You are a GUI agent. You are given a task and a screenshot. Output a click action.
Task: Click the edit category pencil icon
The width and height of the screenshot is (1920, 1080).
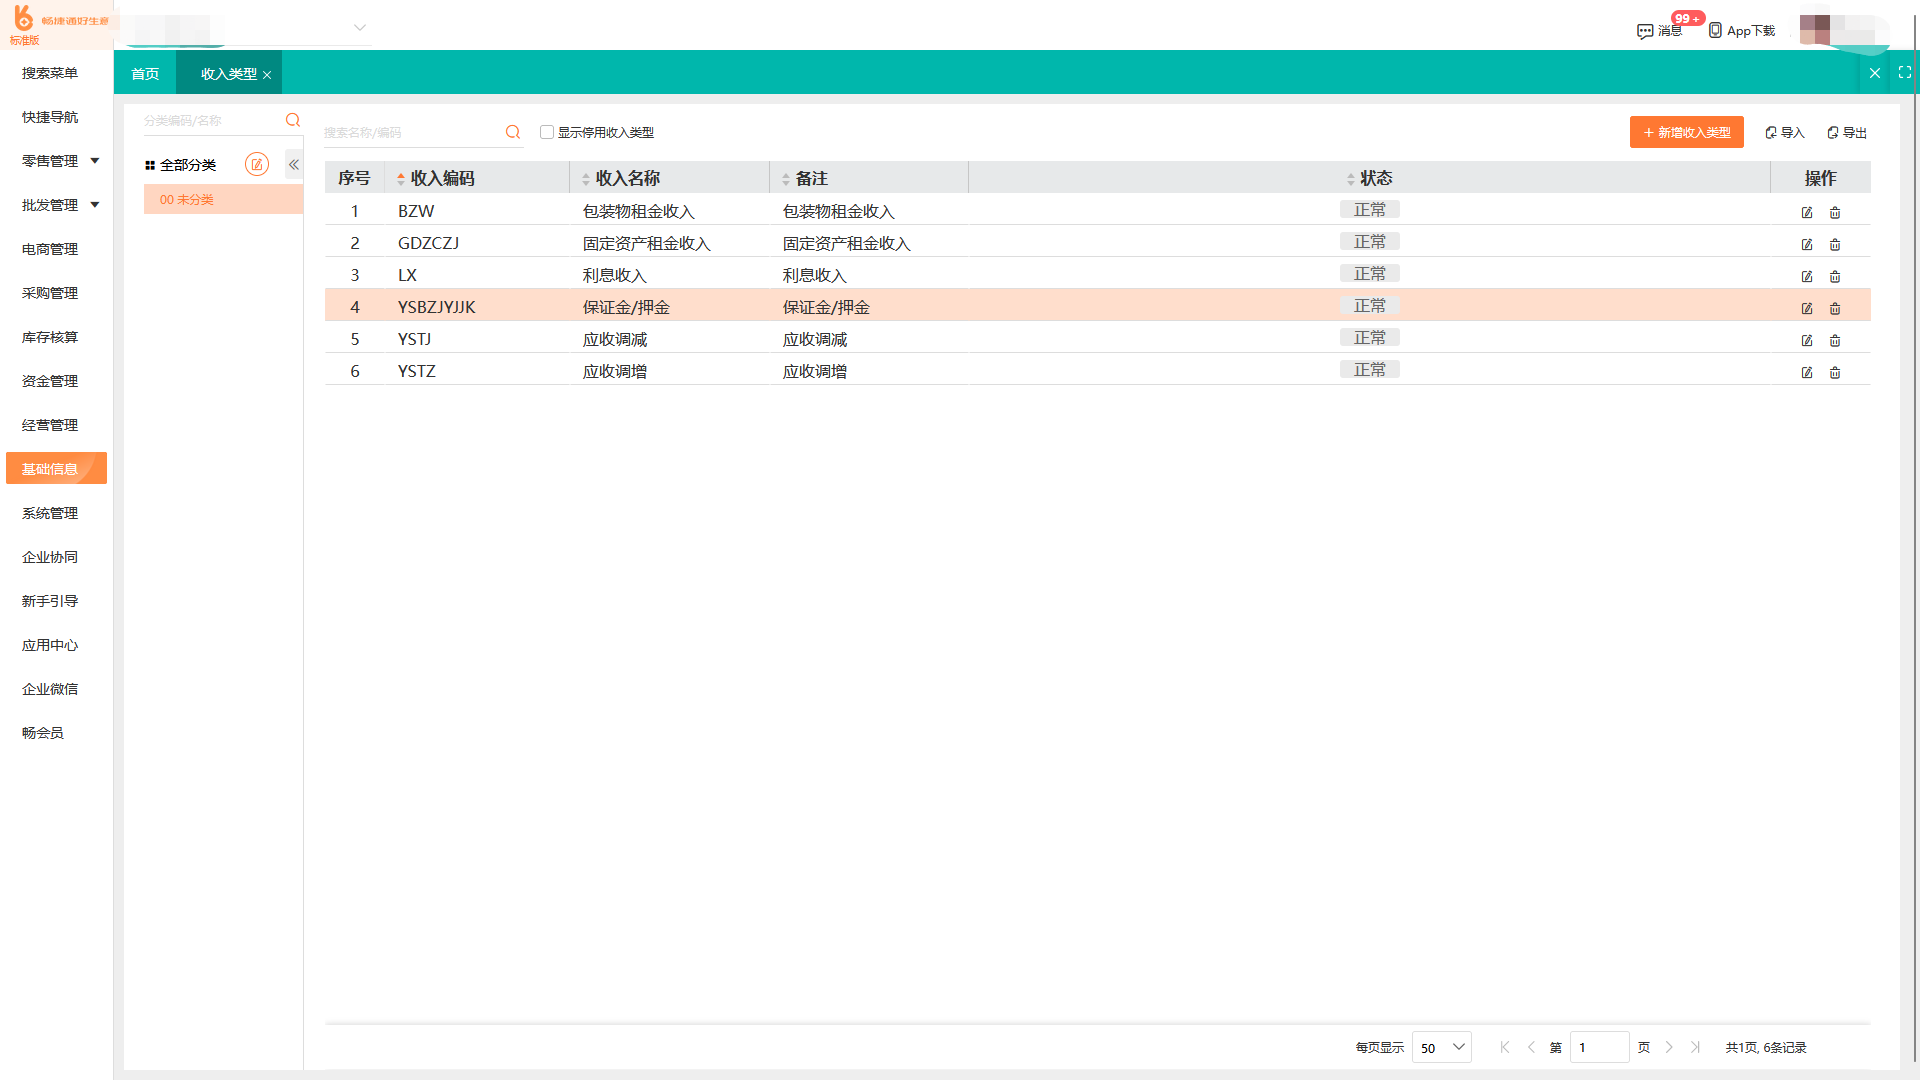click(257, 162)
